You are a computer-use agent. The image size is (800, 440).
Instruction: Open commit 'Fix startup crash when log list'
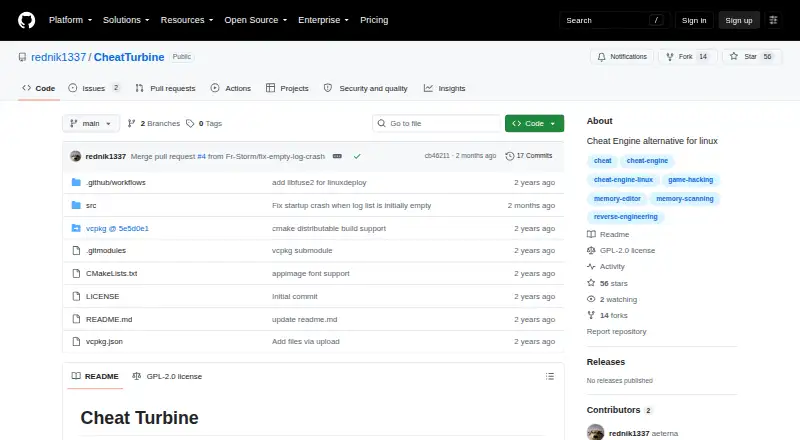(x=352, y=205)
